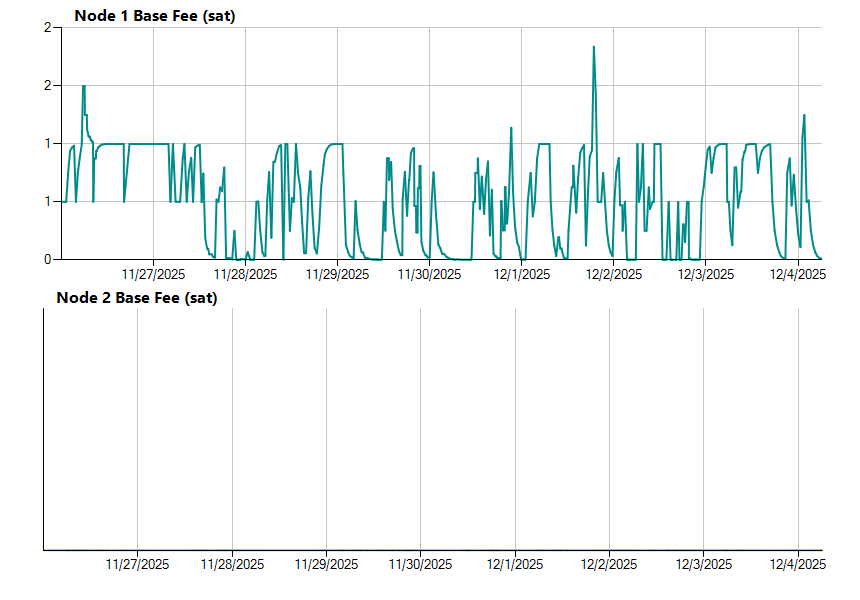Image resolution: width=860 pixels, height=600 pixels.
Task: Click the 12/1/2025 label under Node 2 chart
Action: (515, 564)
